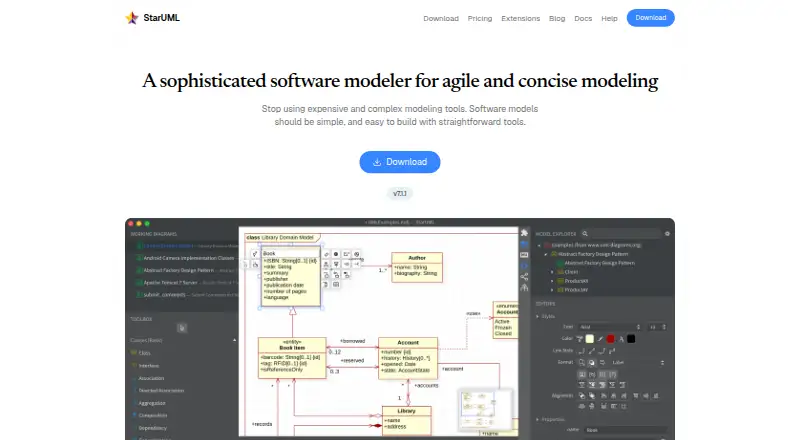Viewport: 800px width, 440px height.
Task: Collapse the examples from www.uml-diagrams.org tree node
Action: [x=539, y=245]
